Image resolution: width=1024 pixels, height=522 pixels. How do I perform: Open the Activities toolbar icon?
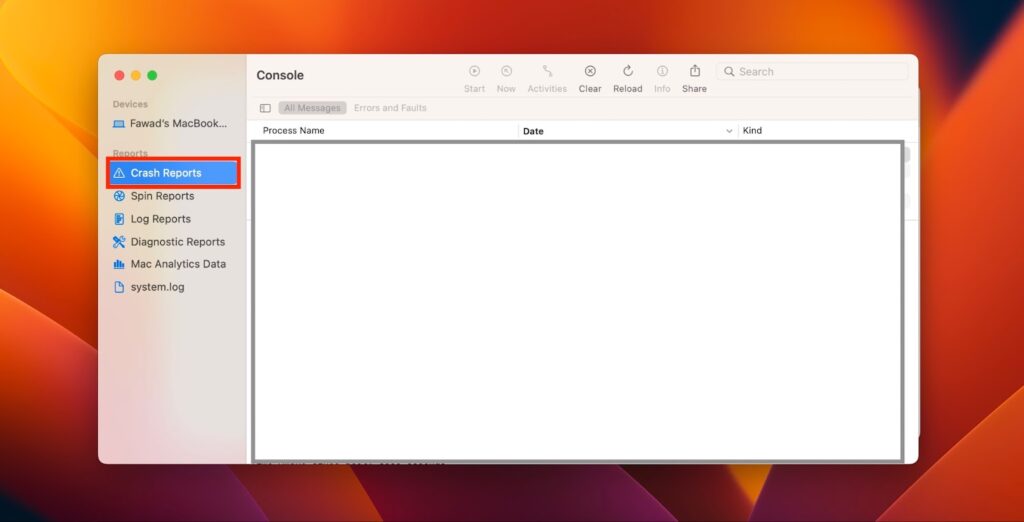click(547, 71)
